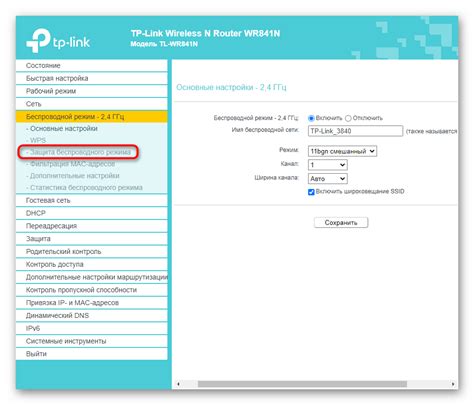Open the Режим 11bgn смешанный dropdown

point(342,151)
